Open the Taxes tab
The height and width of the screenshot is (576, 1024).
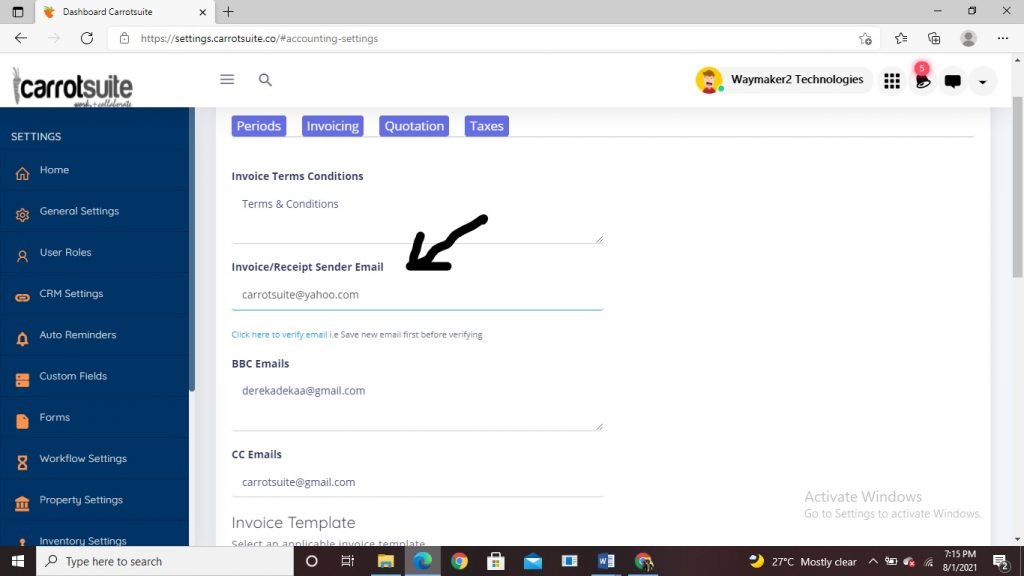487,126
